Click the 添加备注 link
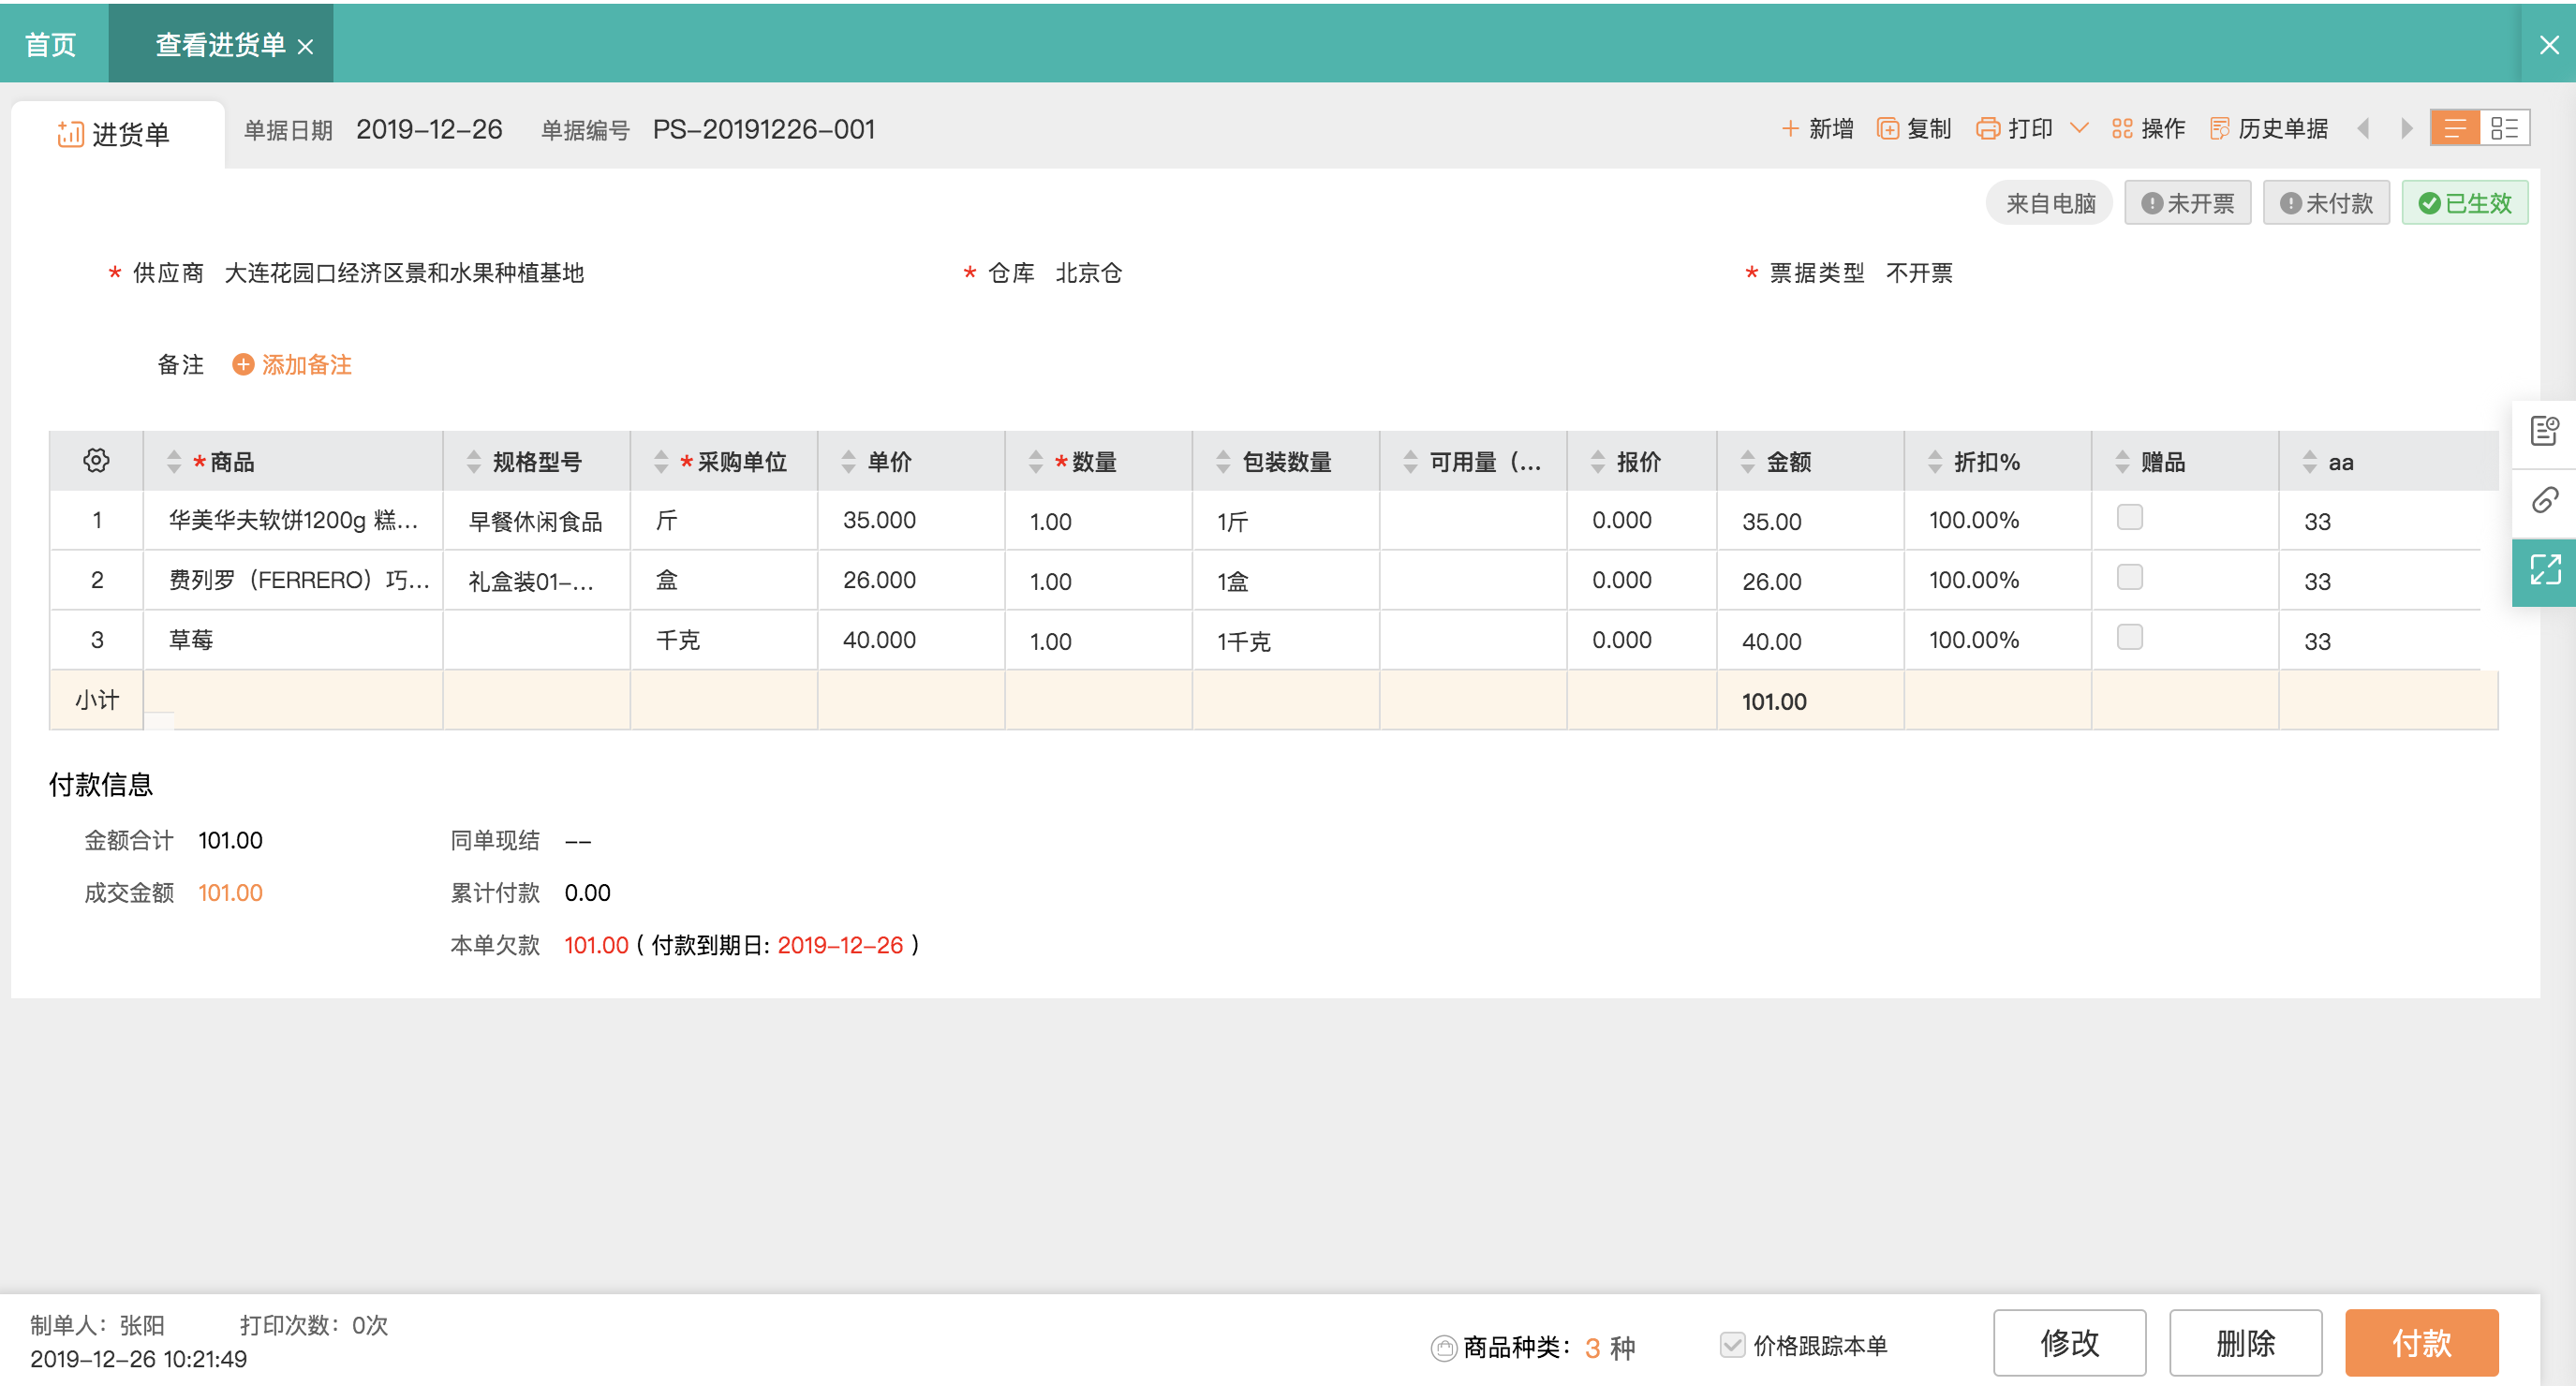Viewport: 2576px width, 1386px height. 299,361
